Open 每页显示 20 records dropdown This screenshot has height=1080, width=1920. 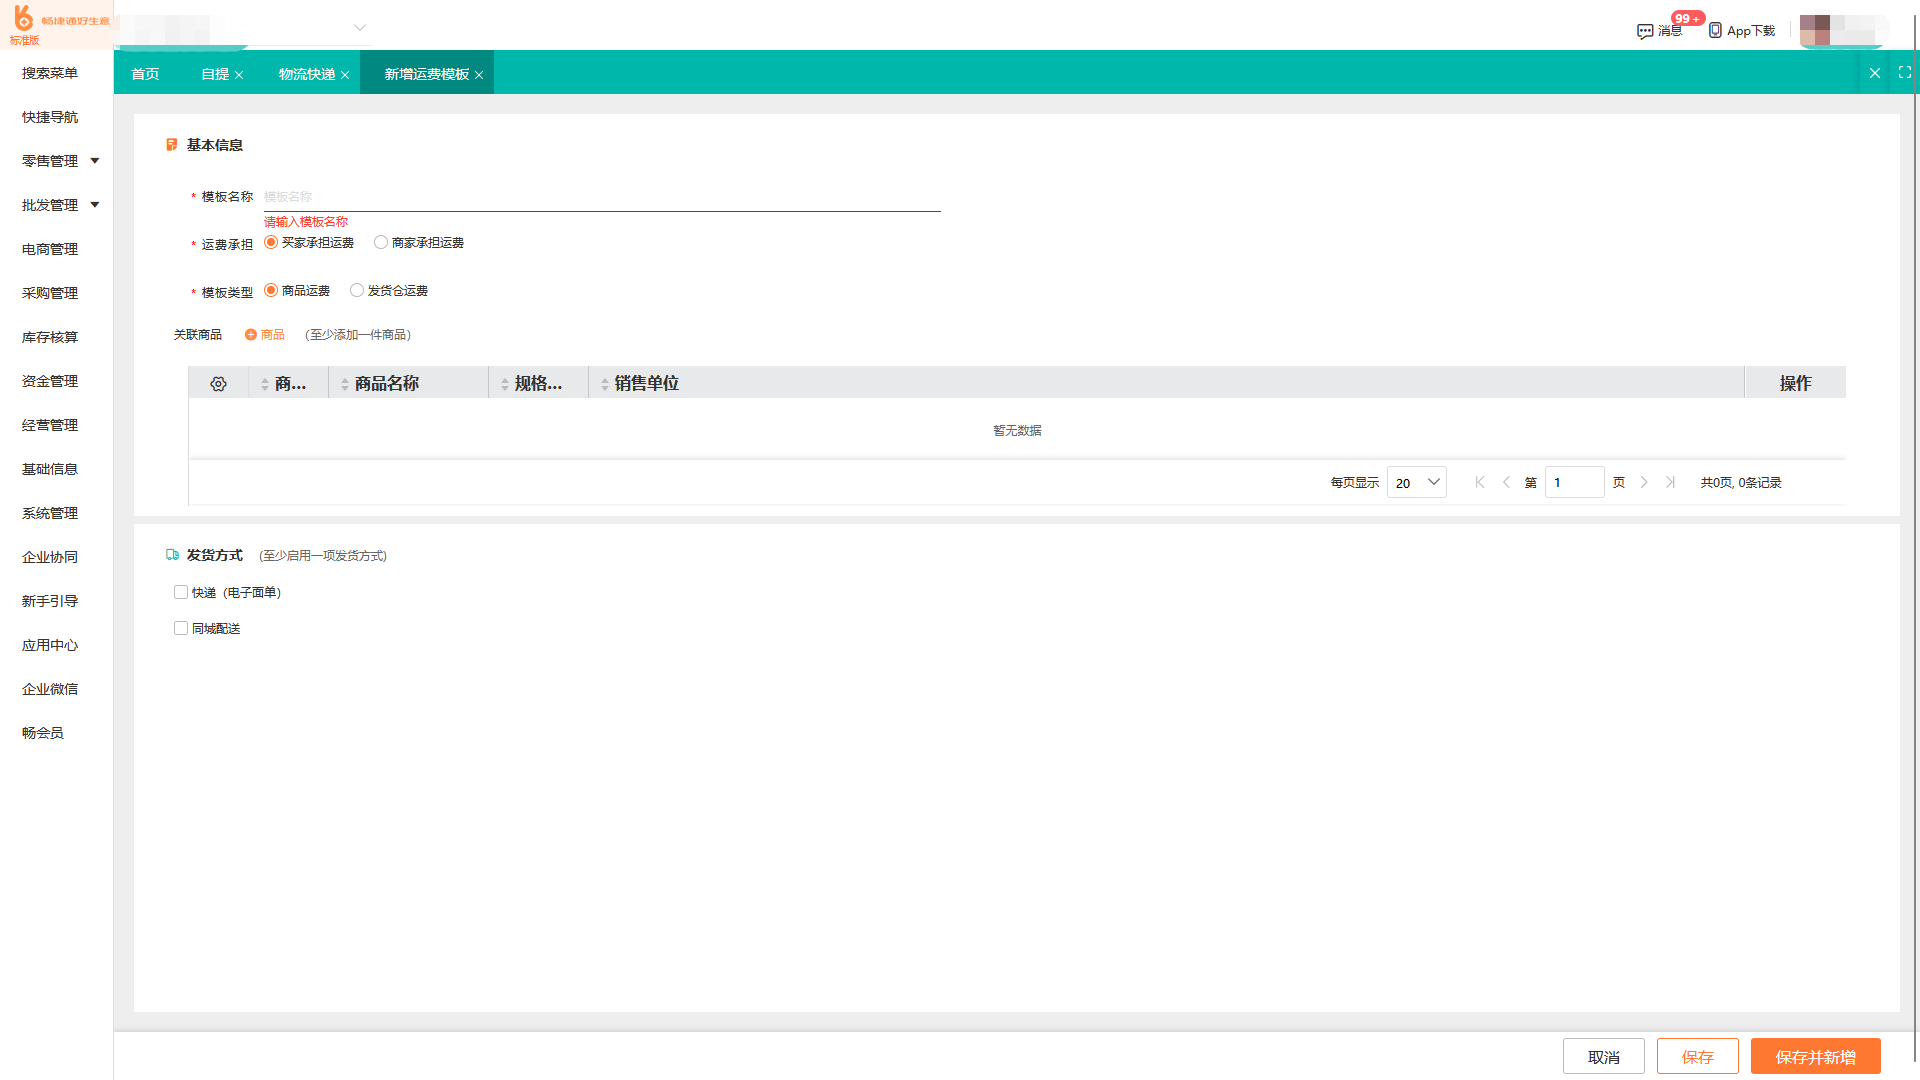click(x=1420, y=481)
